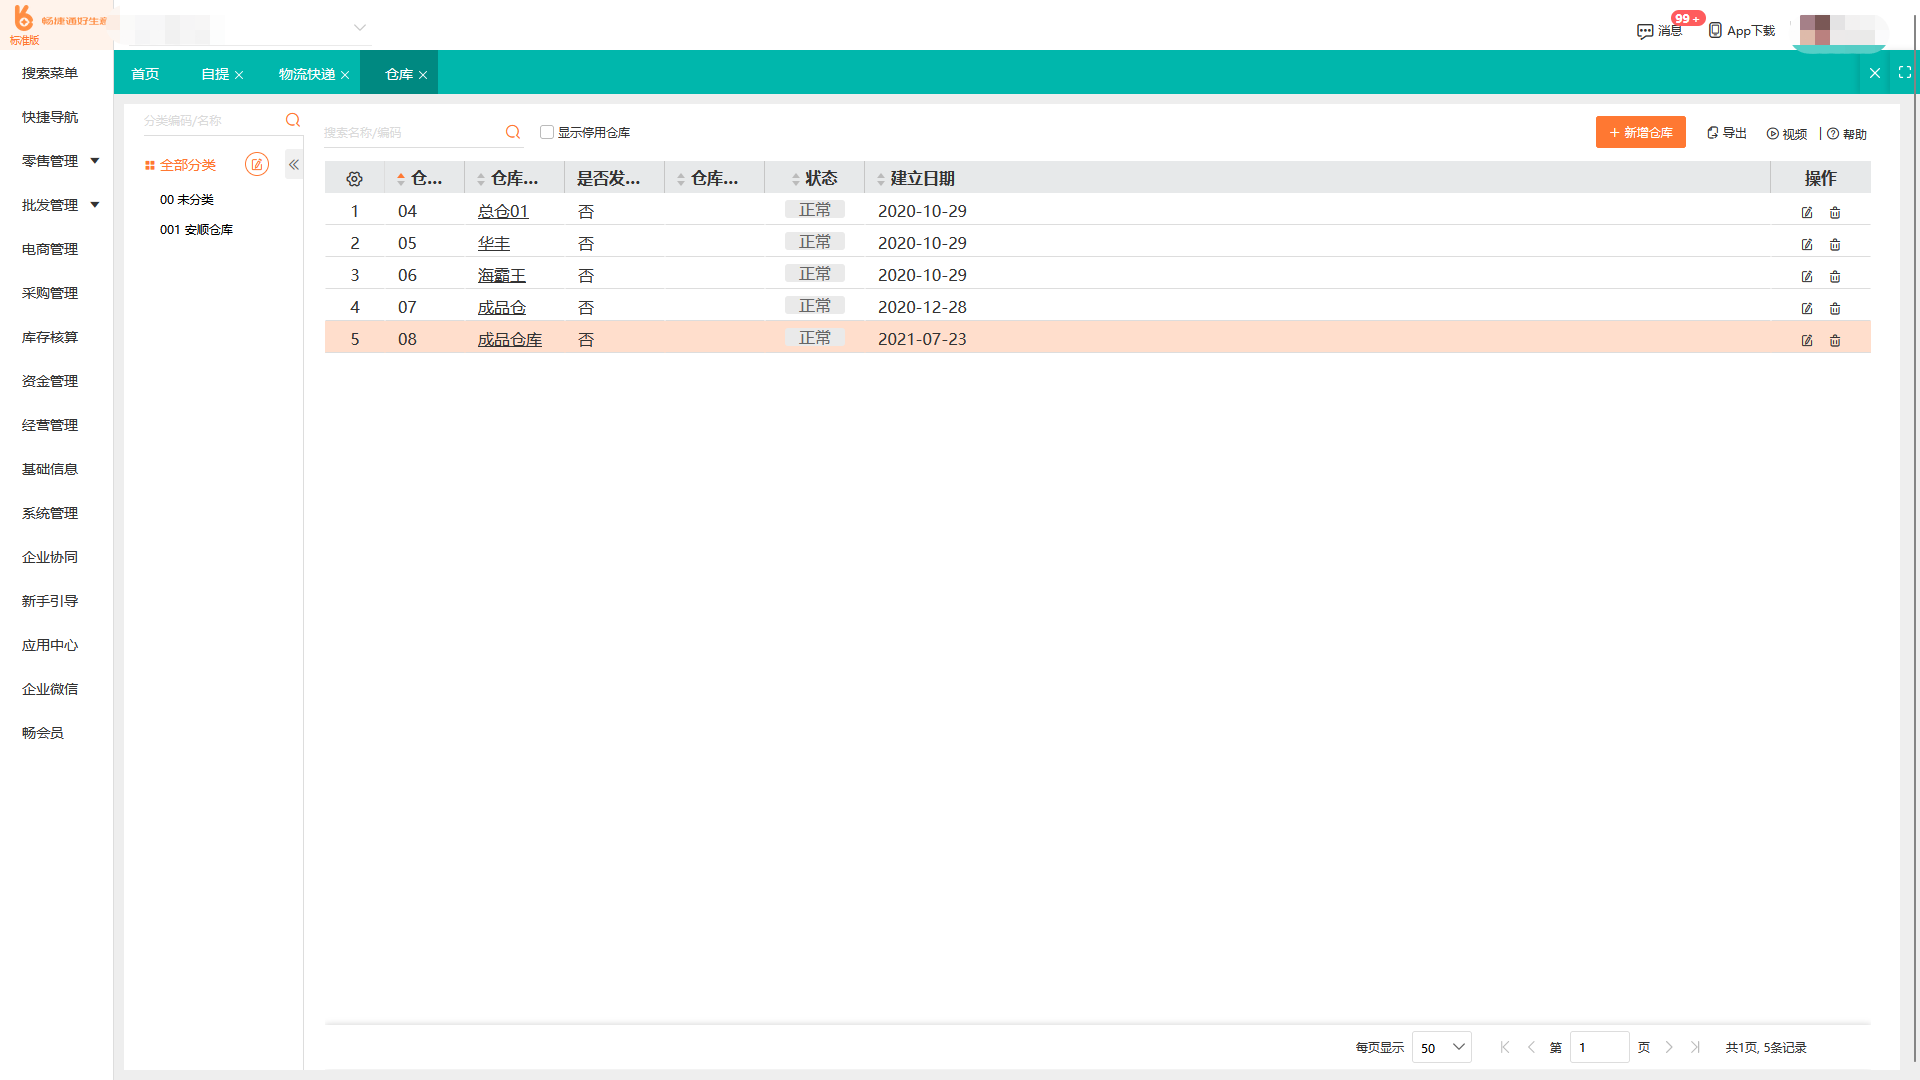Click 001 安顺仓库 tree item
The height and width of the screenshot is (1080, 1920).
[196, 229]
